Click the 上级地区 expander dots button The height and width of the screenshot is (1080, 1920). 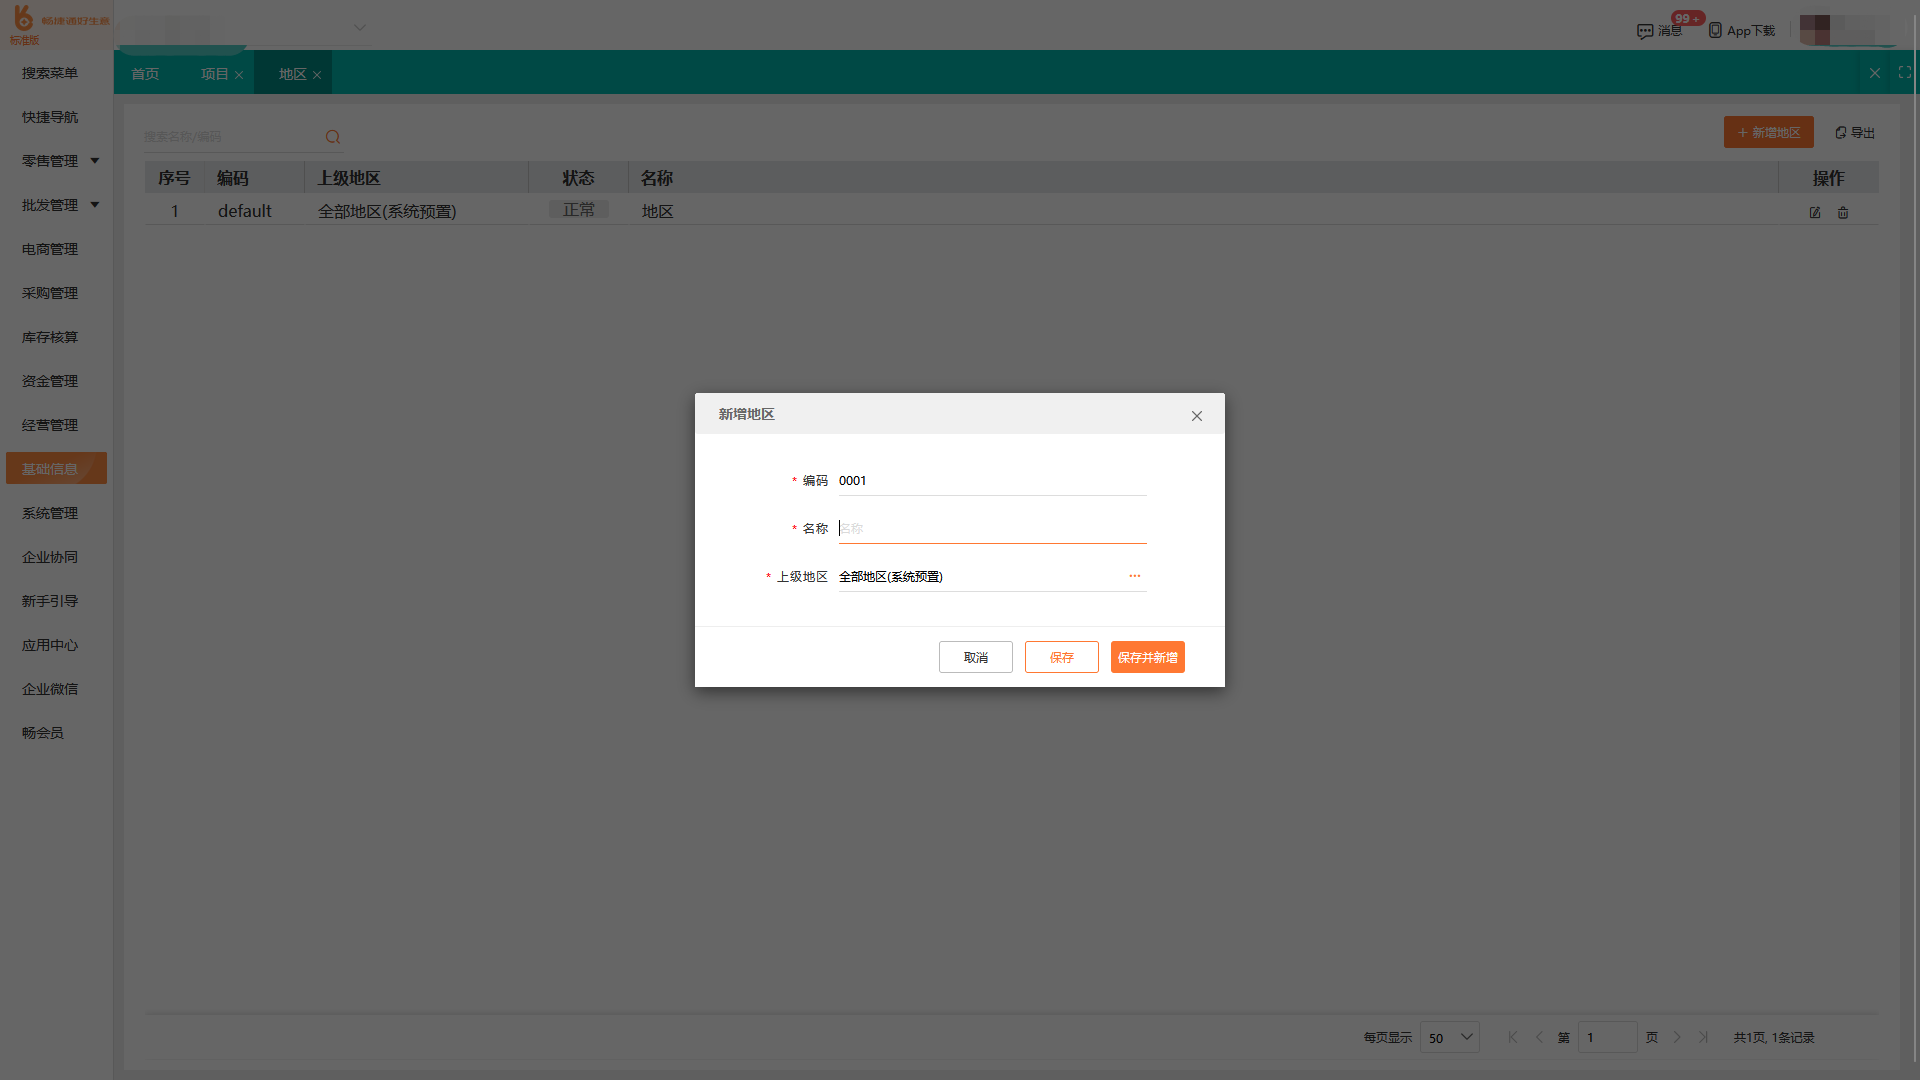[1135, 575]
